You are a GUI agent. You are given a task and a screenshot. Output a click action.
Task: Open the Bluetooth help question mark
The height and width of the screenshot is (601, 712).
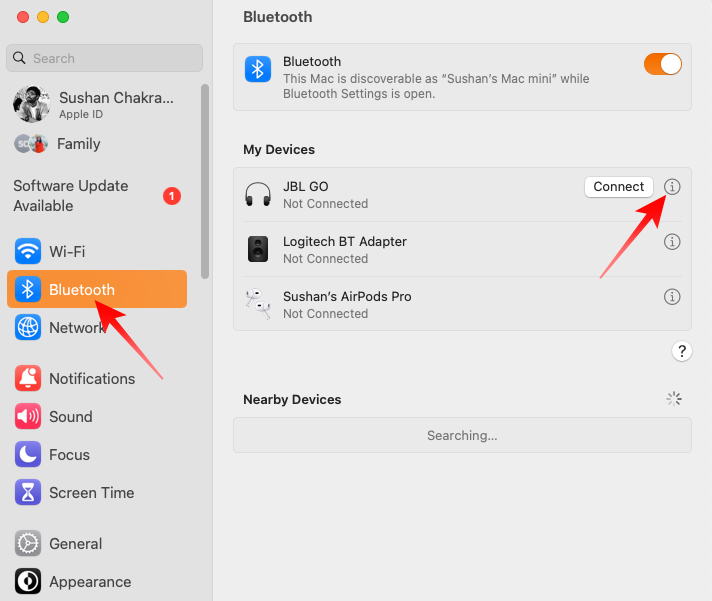[682, 351]
